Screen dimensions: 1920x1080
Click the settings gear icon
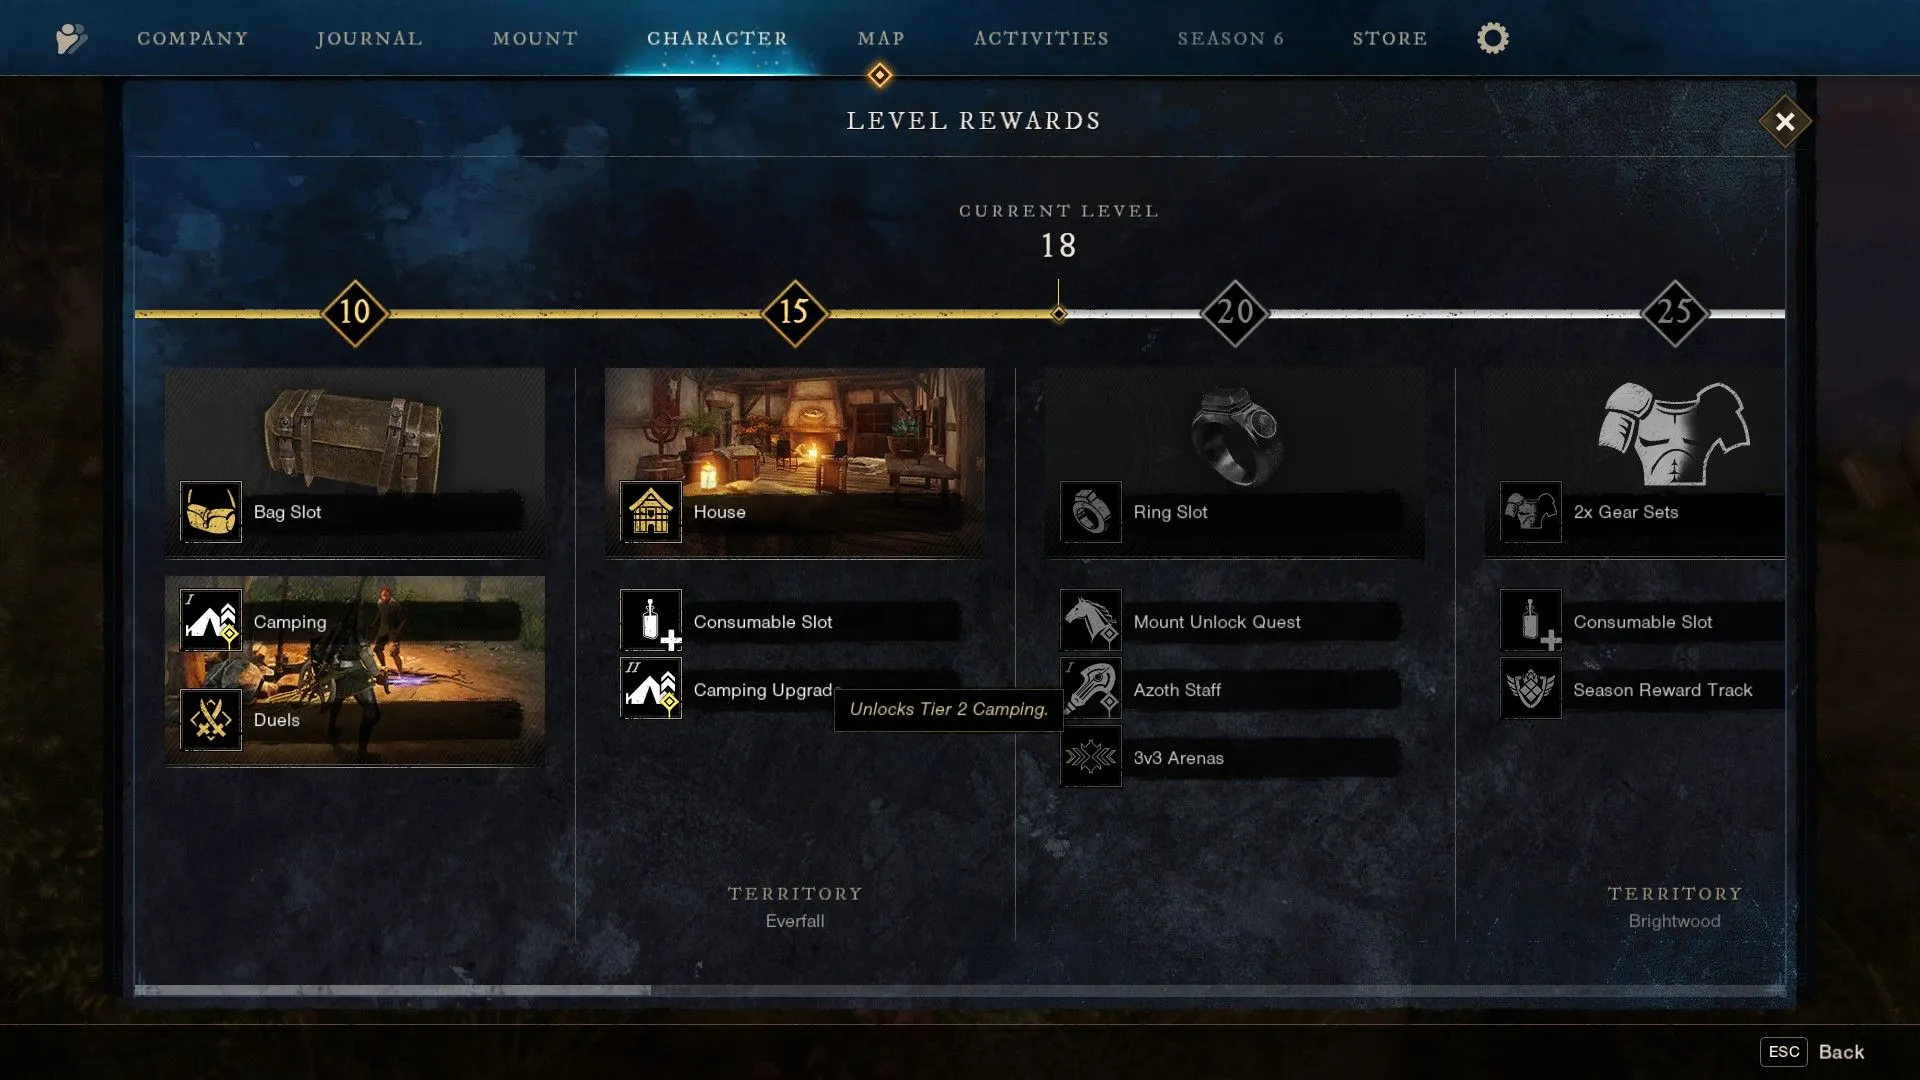coord(1491,37)
